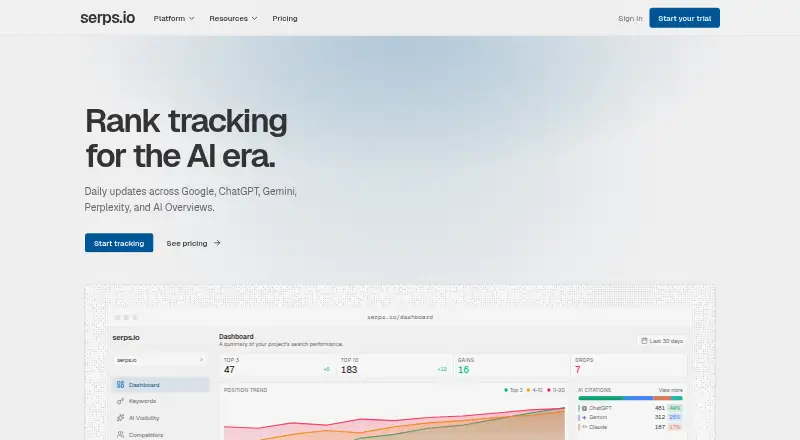Image resolution: width=800 pixels, height=440 pixels.
Task: Click the Claude 17% badge
Action: click(675, 427)
